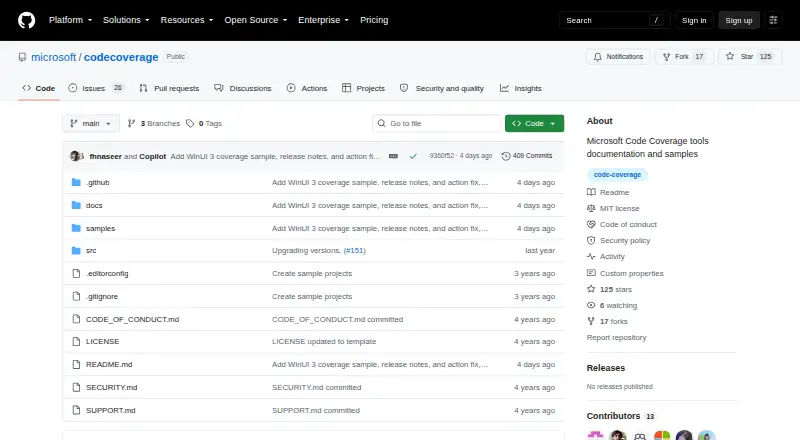Expand commit message ellipsis button
The image size is (800, 440).
pos(393,156)
